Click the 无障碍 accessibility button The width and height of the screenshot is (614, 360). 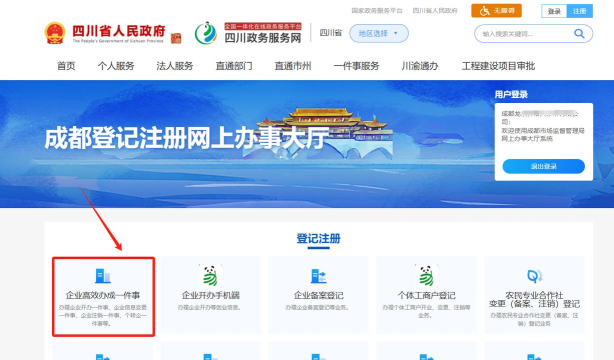[x=497, y=11]
